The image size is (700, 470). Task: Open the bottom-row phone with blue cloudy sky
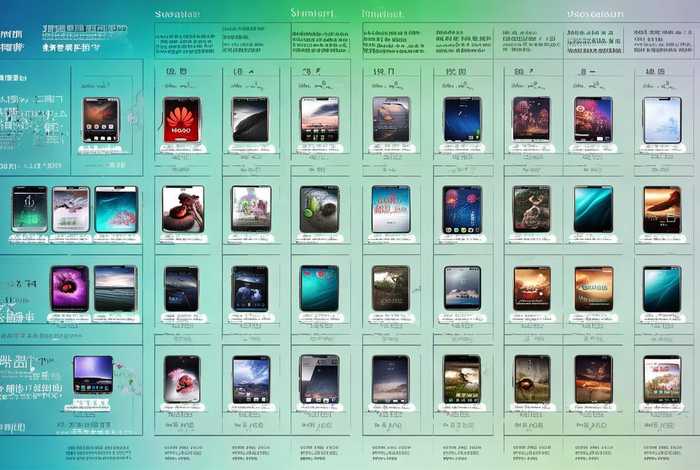coord(250,378)
